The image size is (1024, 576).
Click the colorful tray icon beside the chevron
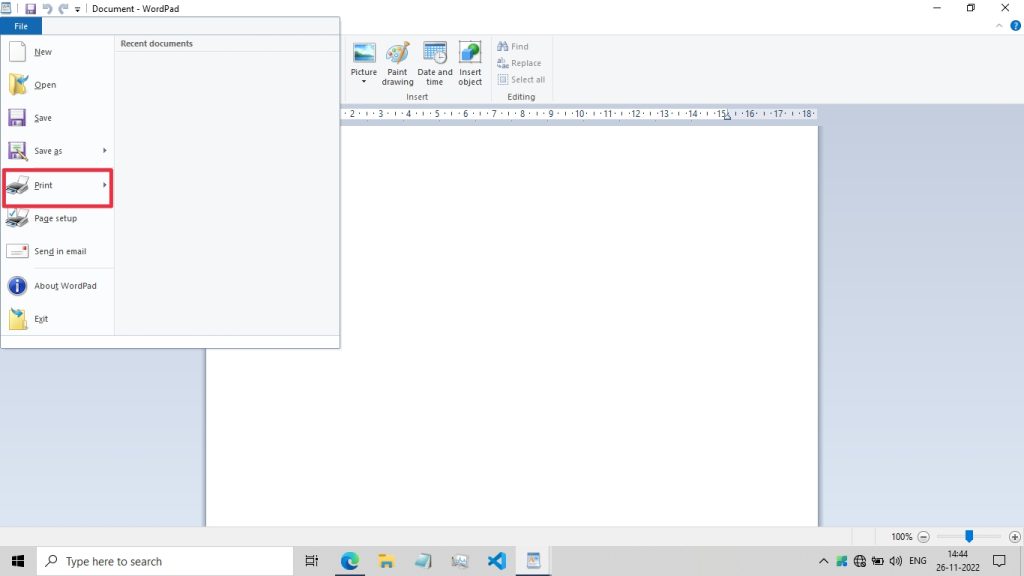tap(841, 561)
